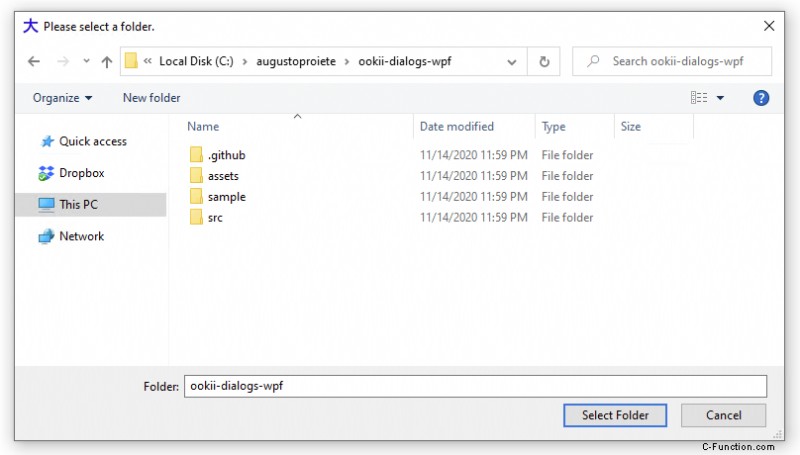The image size is (800, 455).
Task: Refresh the current folder listing
Action: (x=544, y=61)
